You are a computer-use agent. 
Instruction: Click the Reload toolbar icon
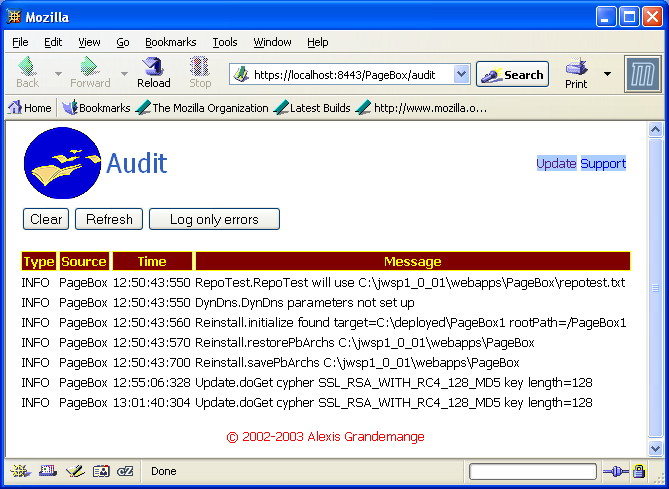click(x=153, y=73)
